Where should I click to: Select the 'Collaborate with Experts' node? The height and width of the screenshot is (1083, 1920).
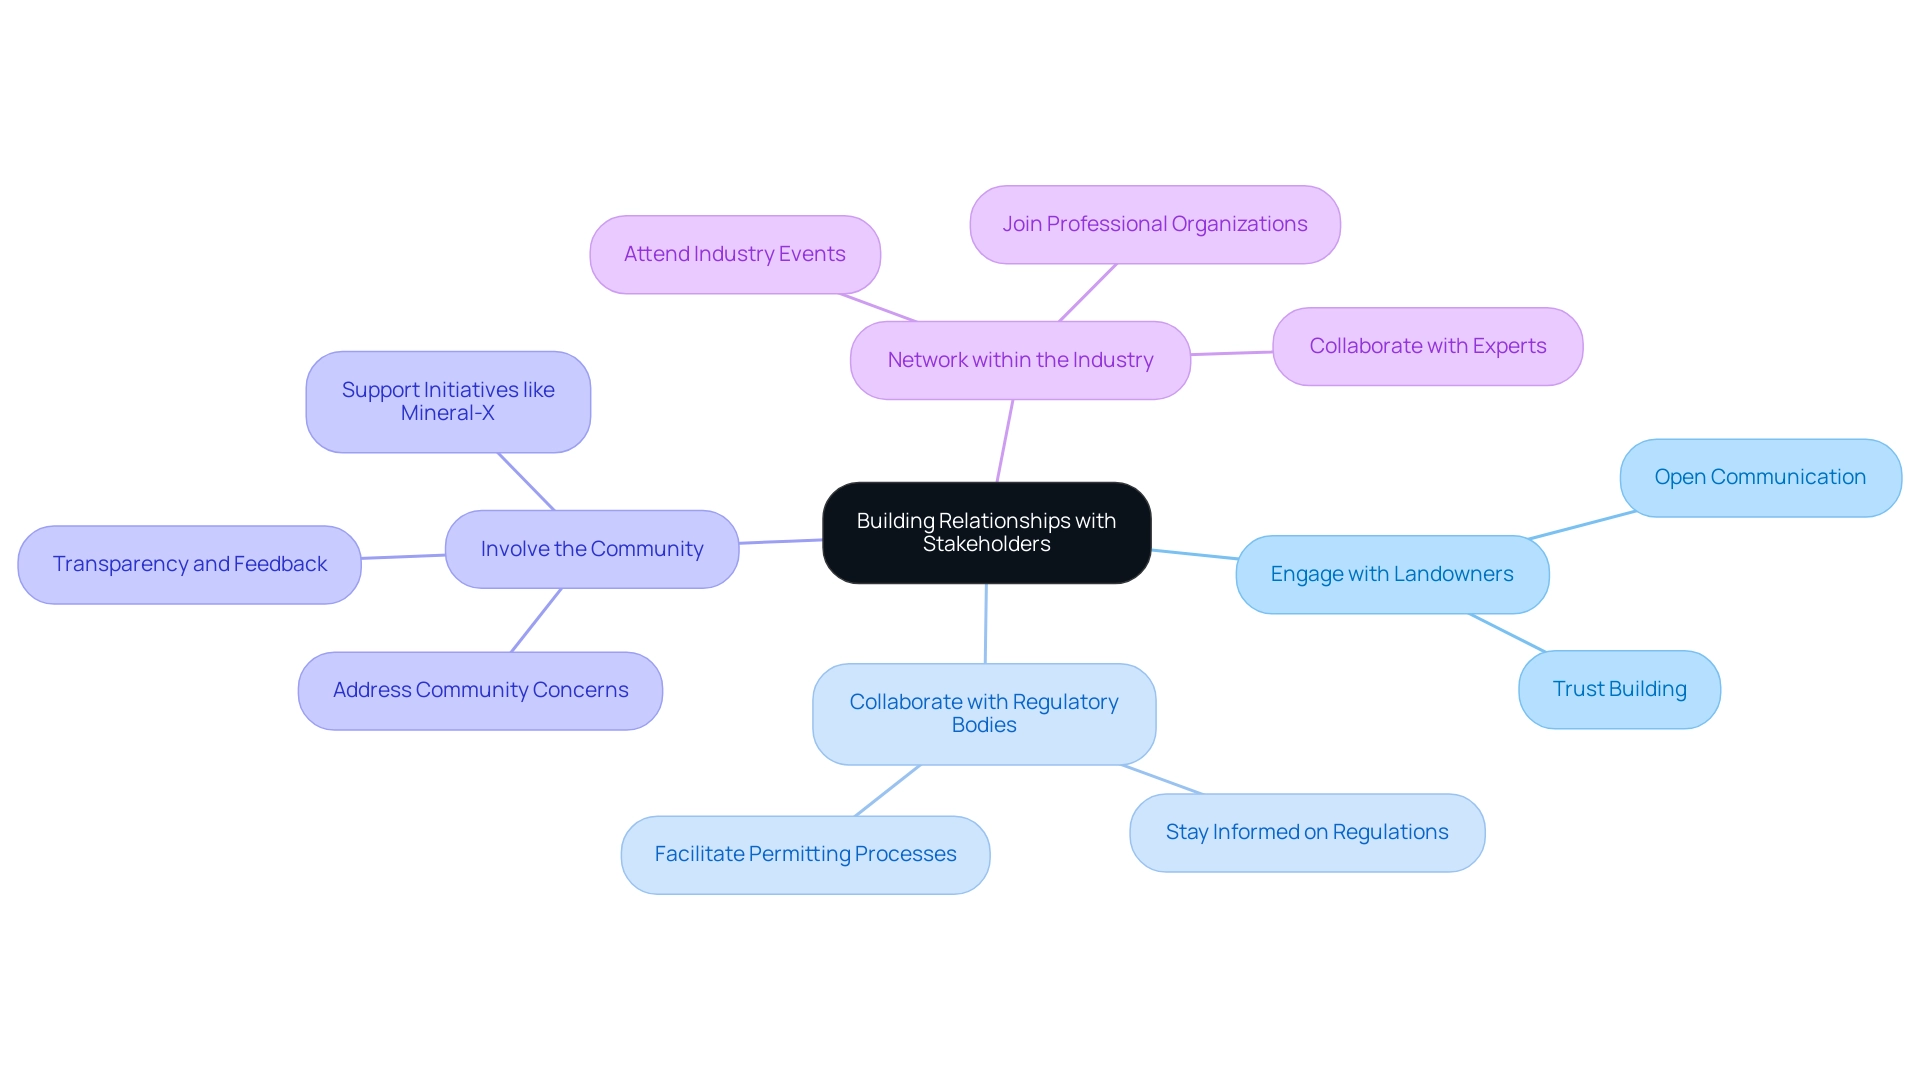1427,344
